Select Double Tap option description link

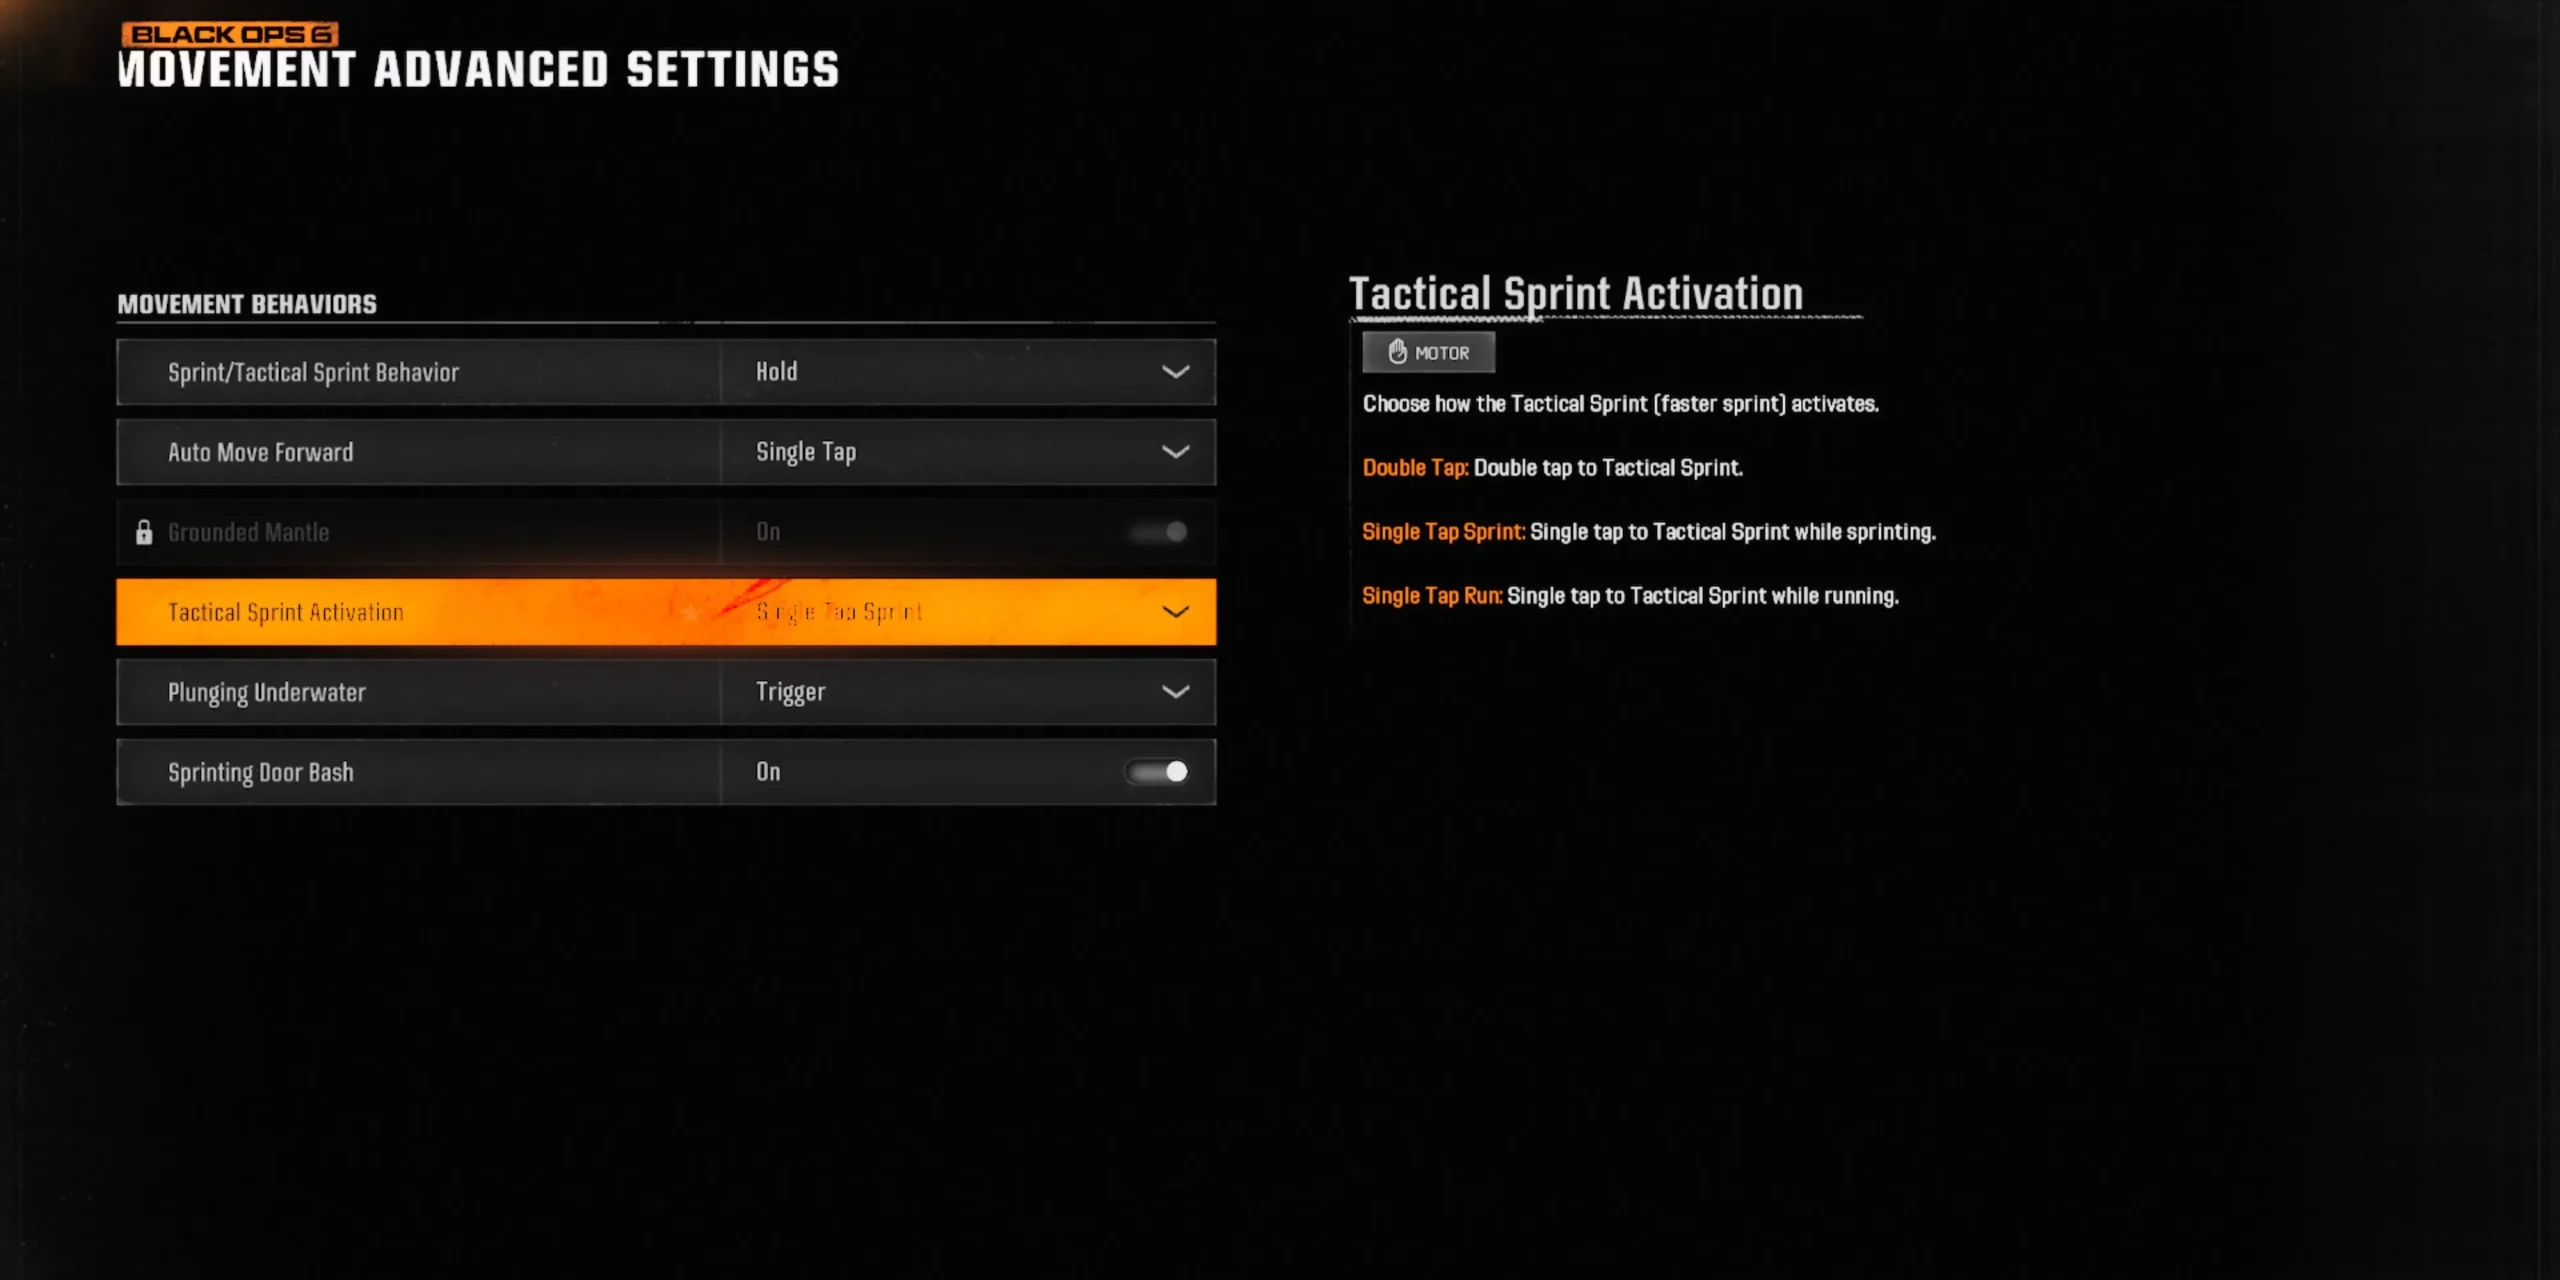1407,467
